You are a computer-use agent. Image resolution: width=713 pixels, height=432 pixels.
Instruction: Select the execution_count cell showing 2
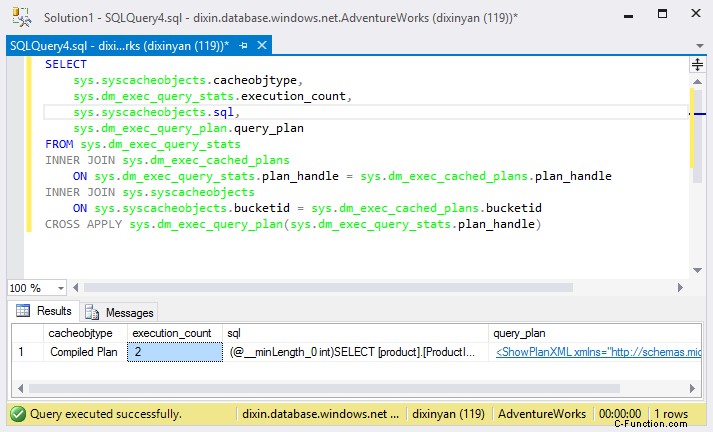tap(174, 352)
